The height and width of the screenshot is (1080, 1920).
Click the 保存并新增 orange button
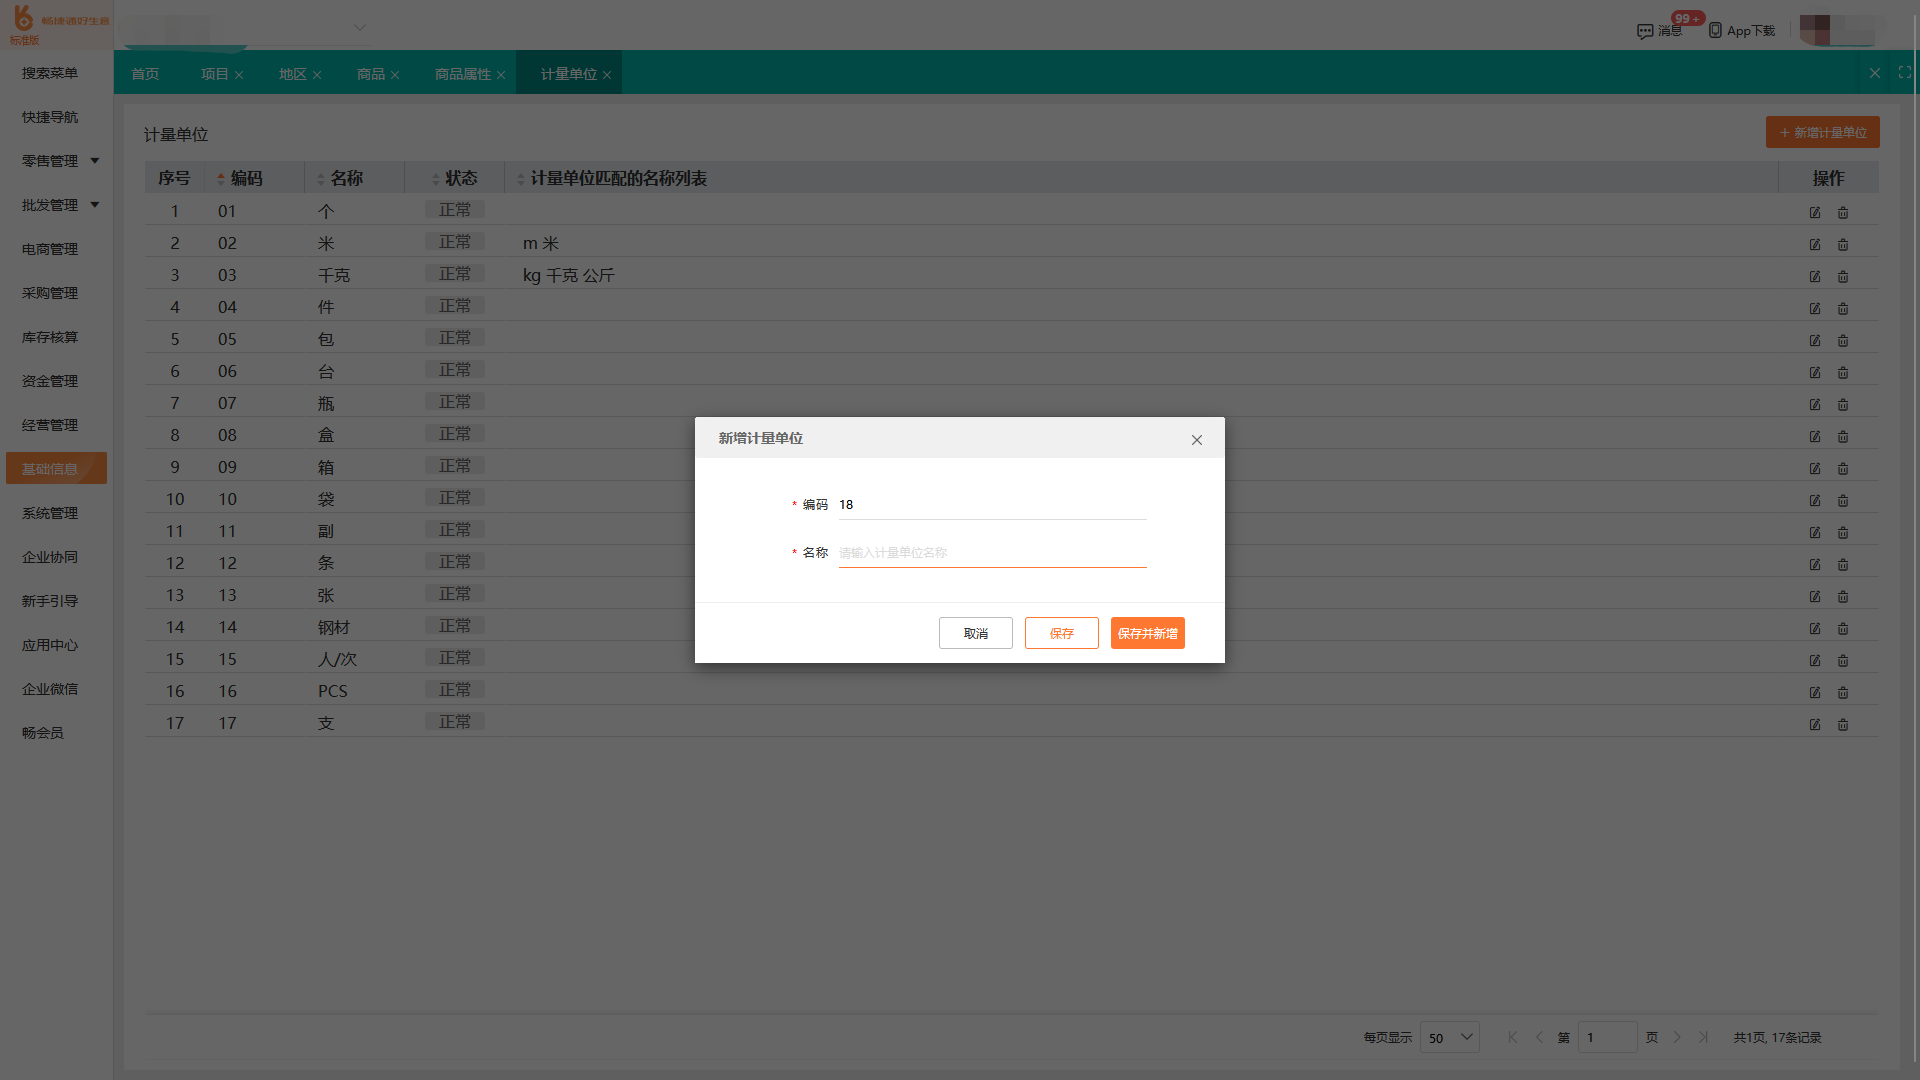[1147, 633]
